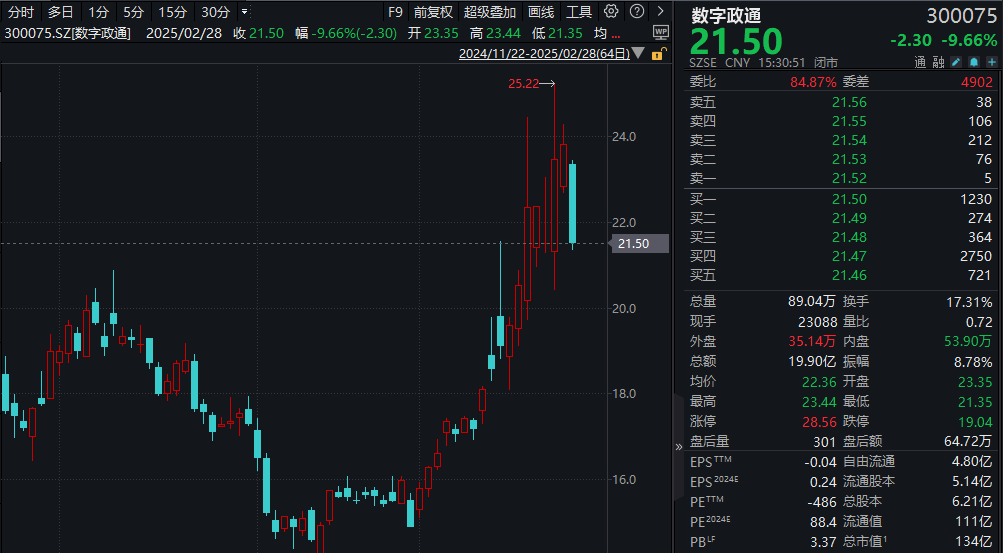Select the 15分 period tab
Image resolution: width=1003 pixels, height=553 pixels.
click(x=172, y=12)
